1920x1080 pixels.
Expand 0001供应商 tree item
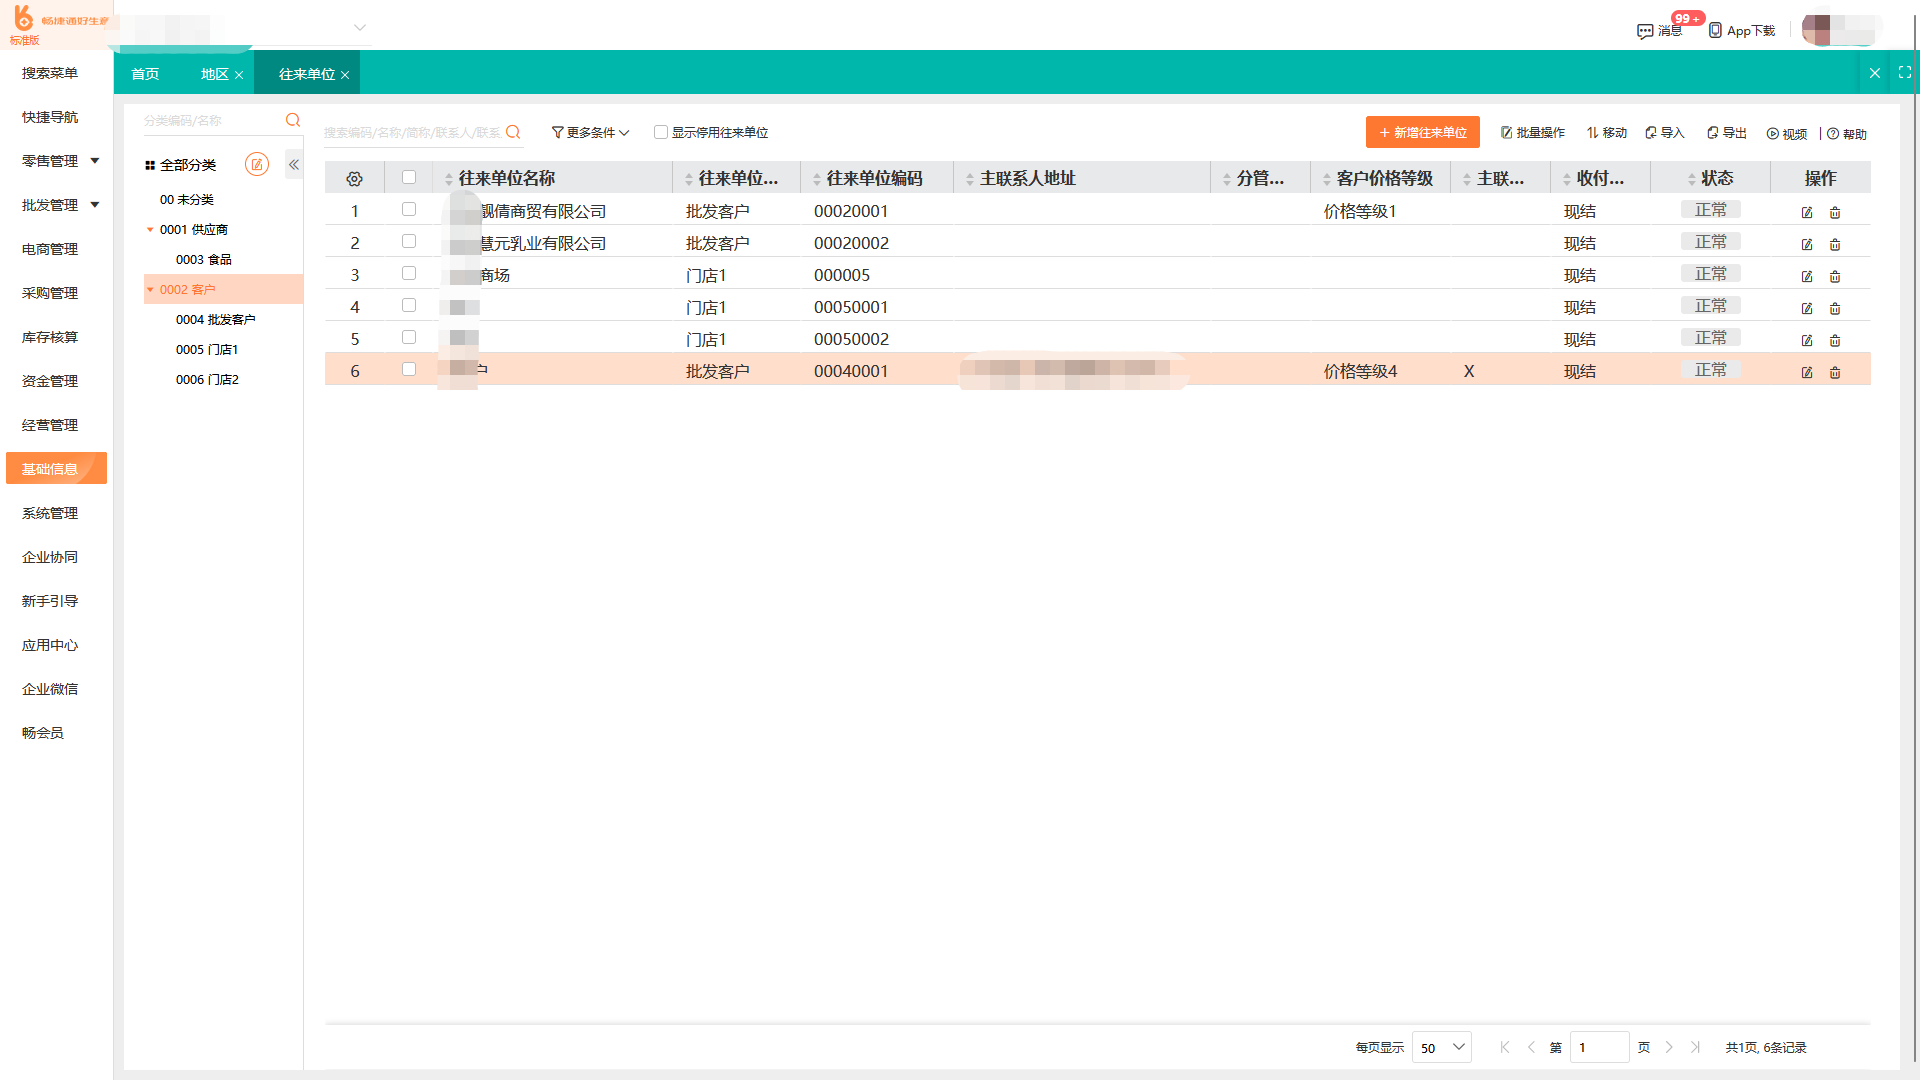(149, 228)
